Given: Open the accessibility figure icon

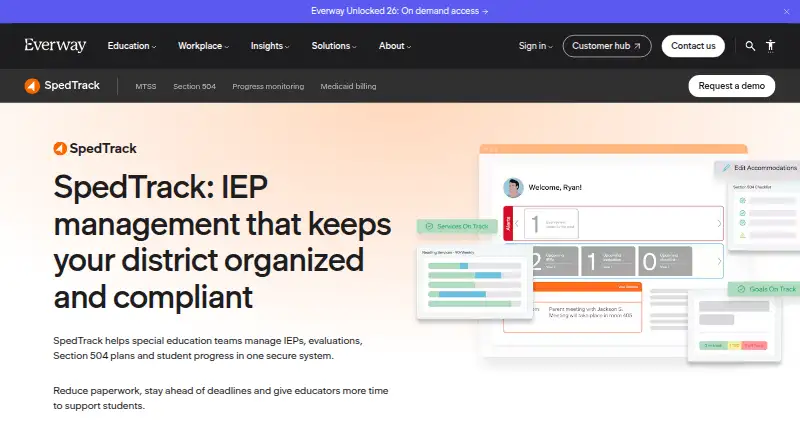Looking at the screenshot, I should [770, 46].
